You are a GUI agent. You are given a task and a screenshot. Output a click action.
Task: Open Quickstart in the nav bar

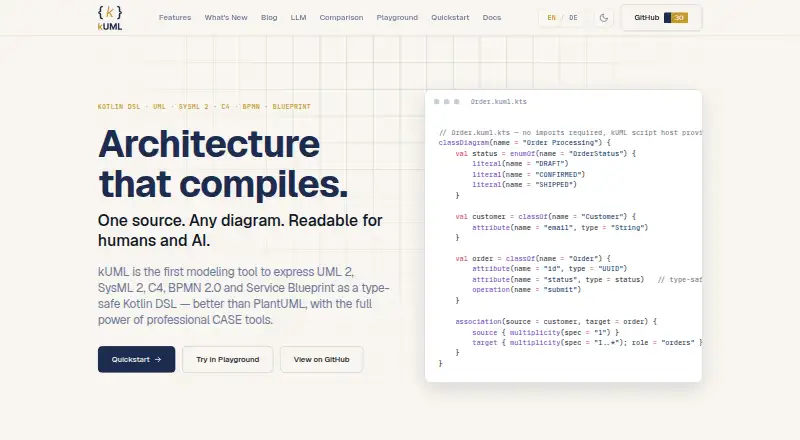[450, 17]
